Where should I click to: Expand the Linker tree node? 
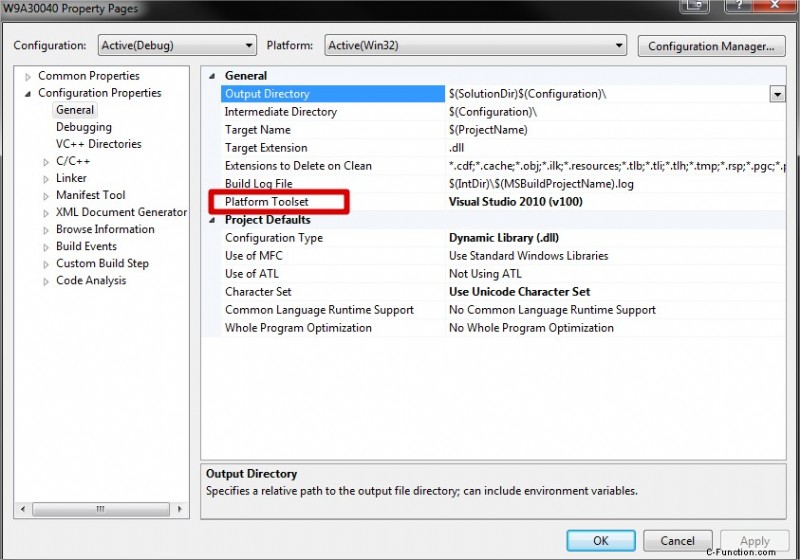(x=46, y=178)
